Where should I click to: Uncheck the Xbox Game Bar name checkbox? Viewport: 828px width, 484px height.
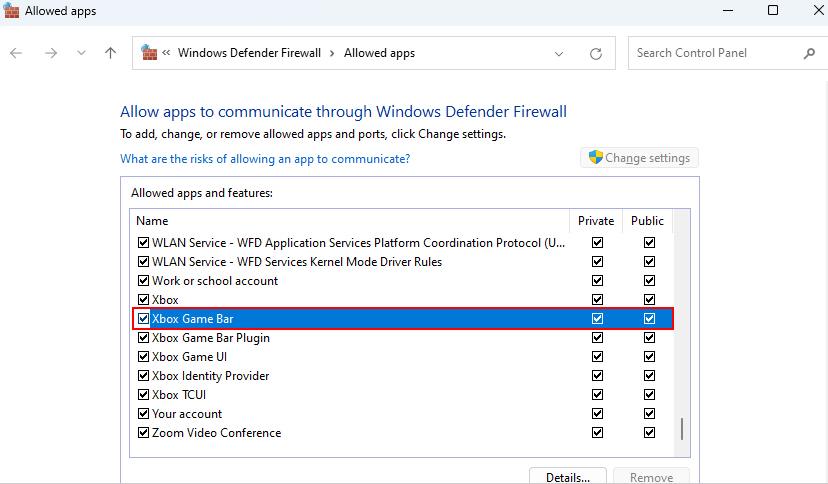143,319
